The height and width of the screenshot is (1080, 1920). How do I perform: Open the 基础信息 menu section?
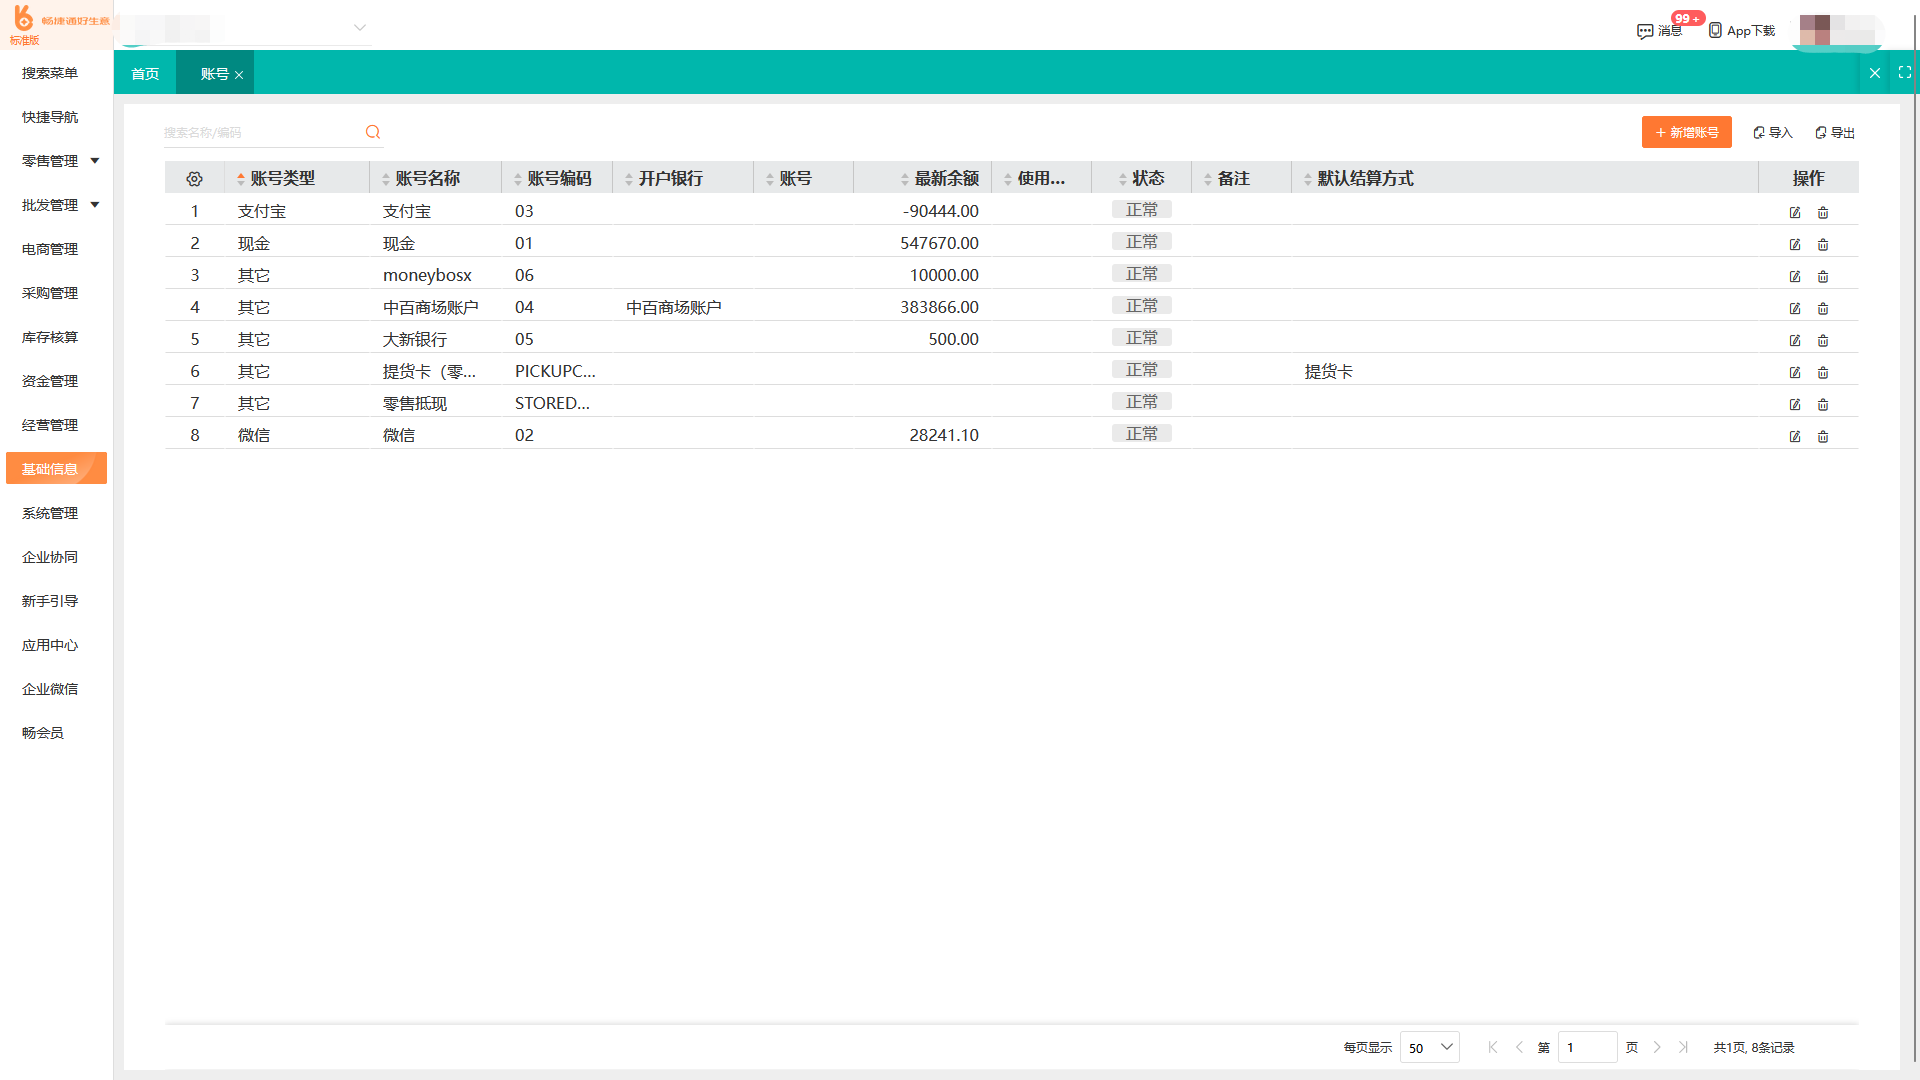pos(51,468)
